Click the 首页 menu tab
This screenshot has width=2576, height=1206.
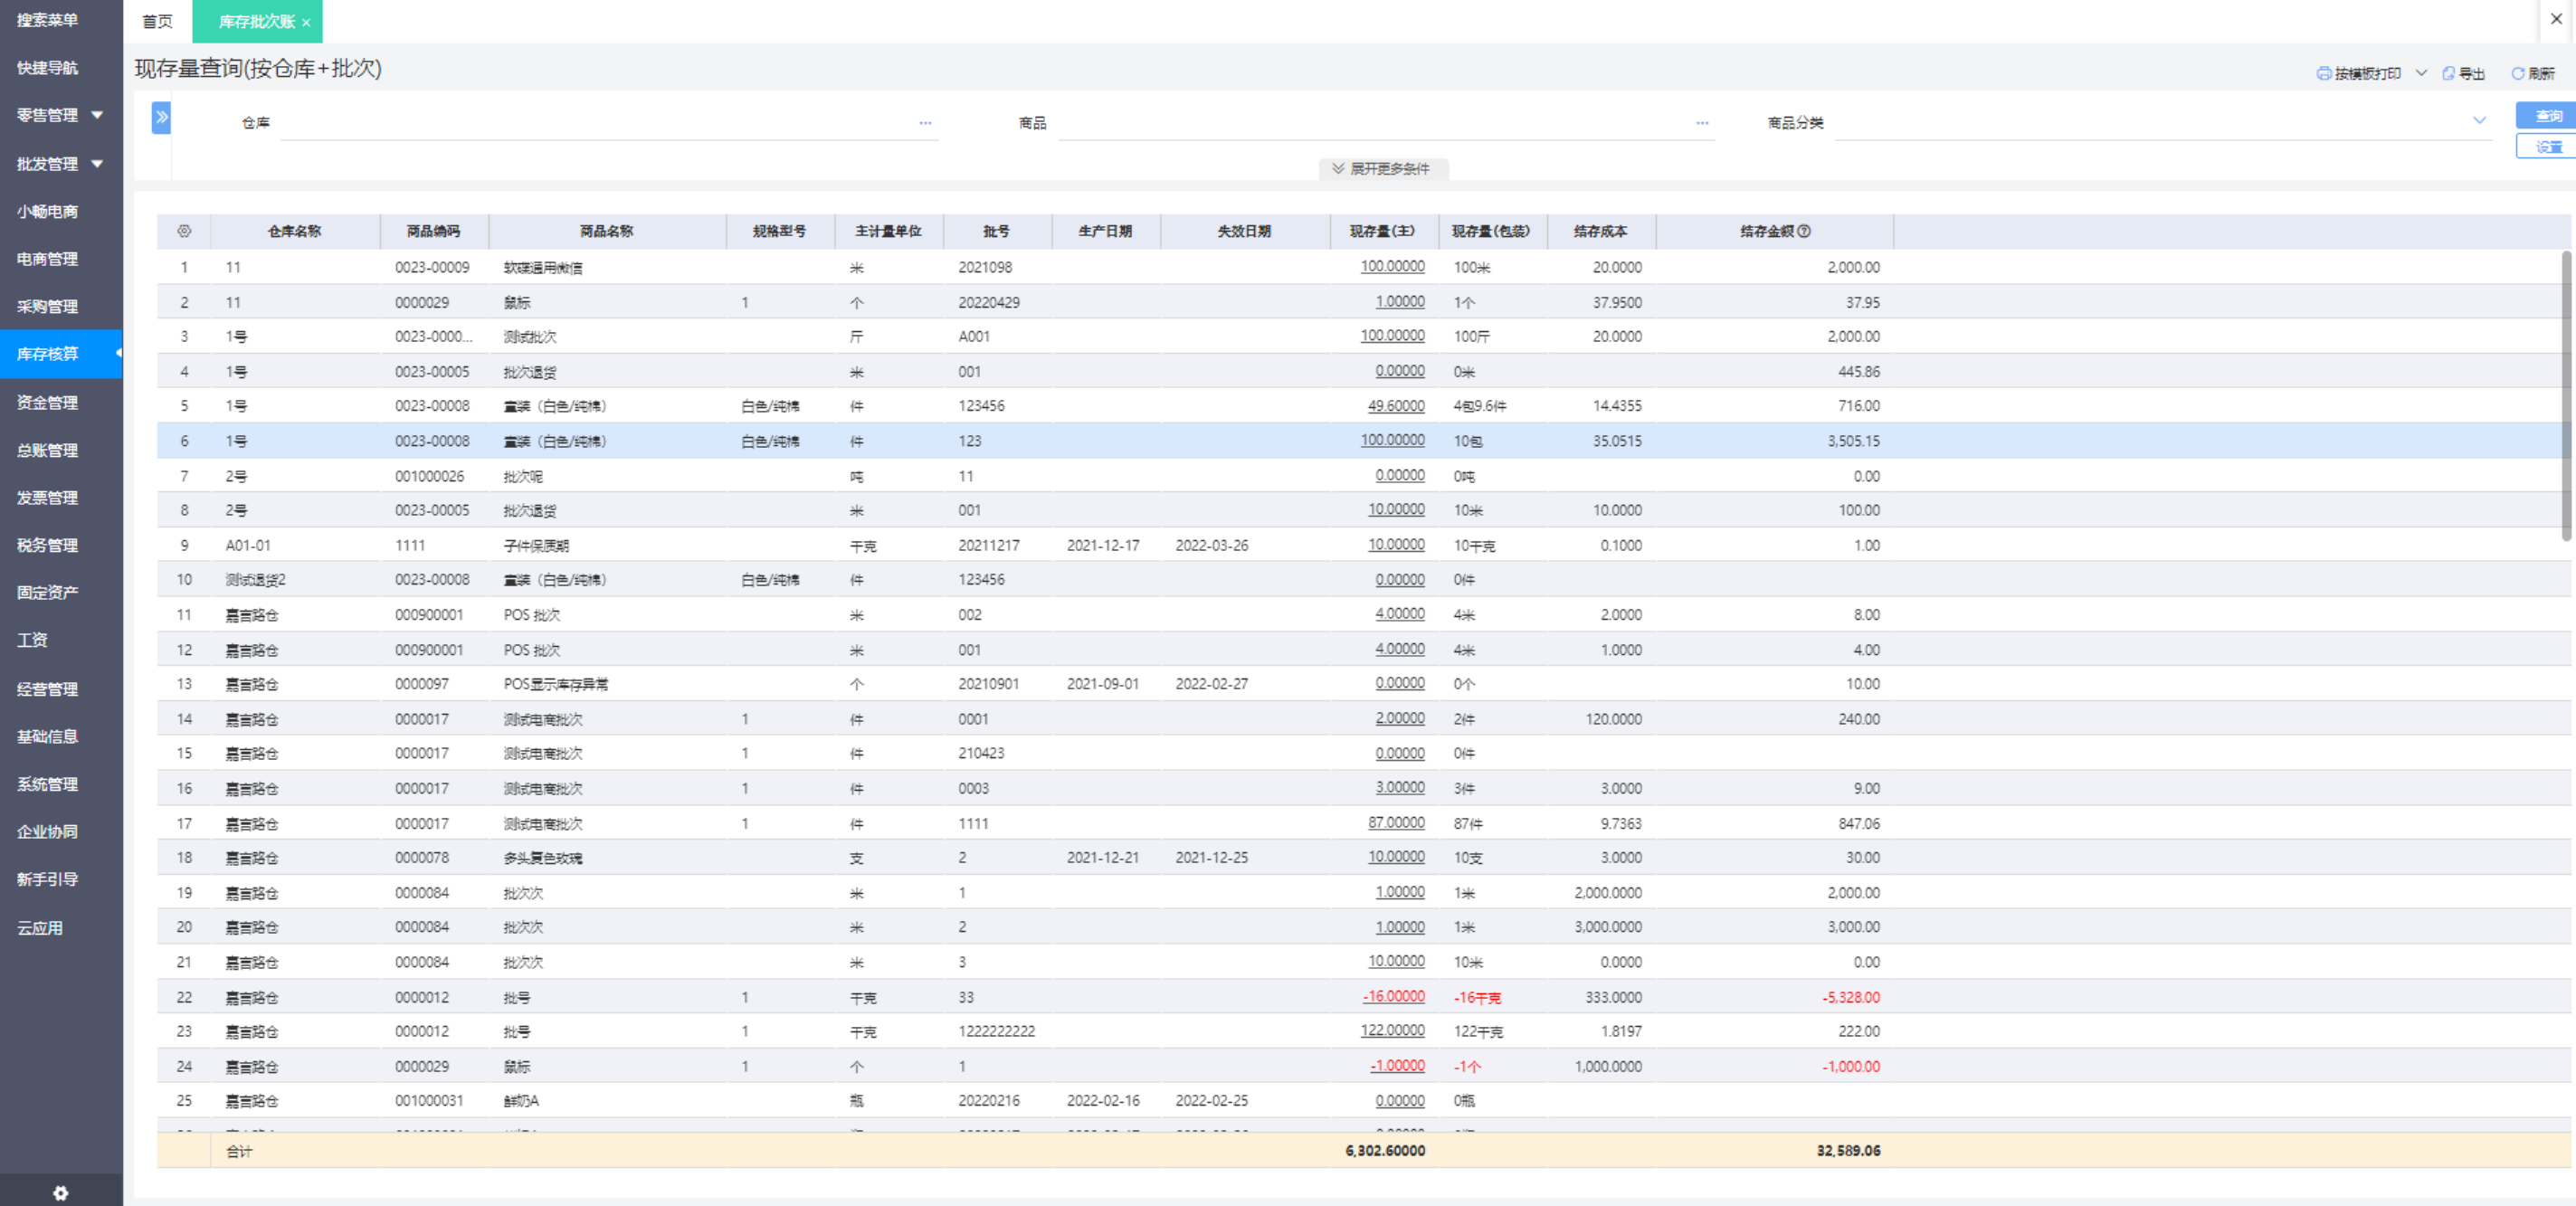(157, 22)
